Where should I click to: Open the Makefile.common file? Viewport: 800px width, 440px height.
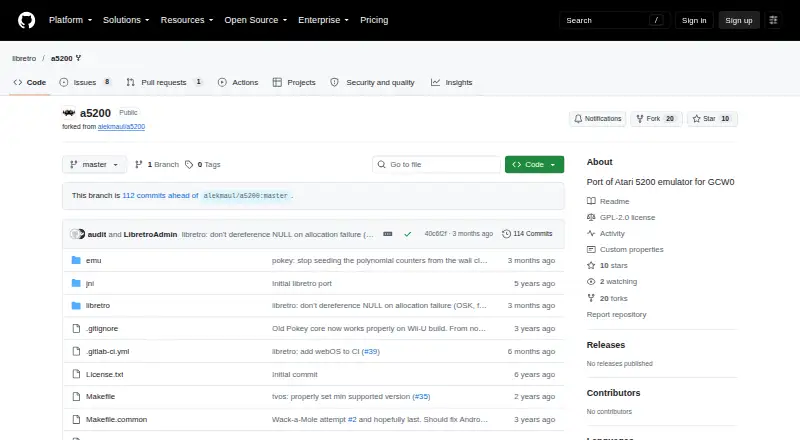pos(116,419)
